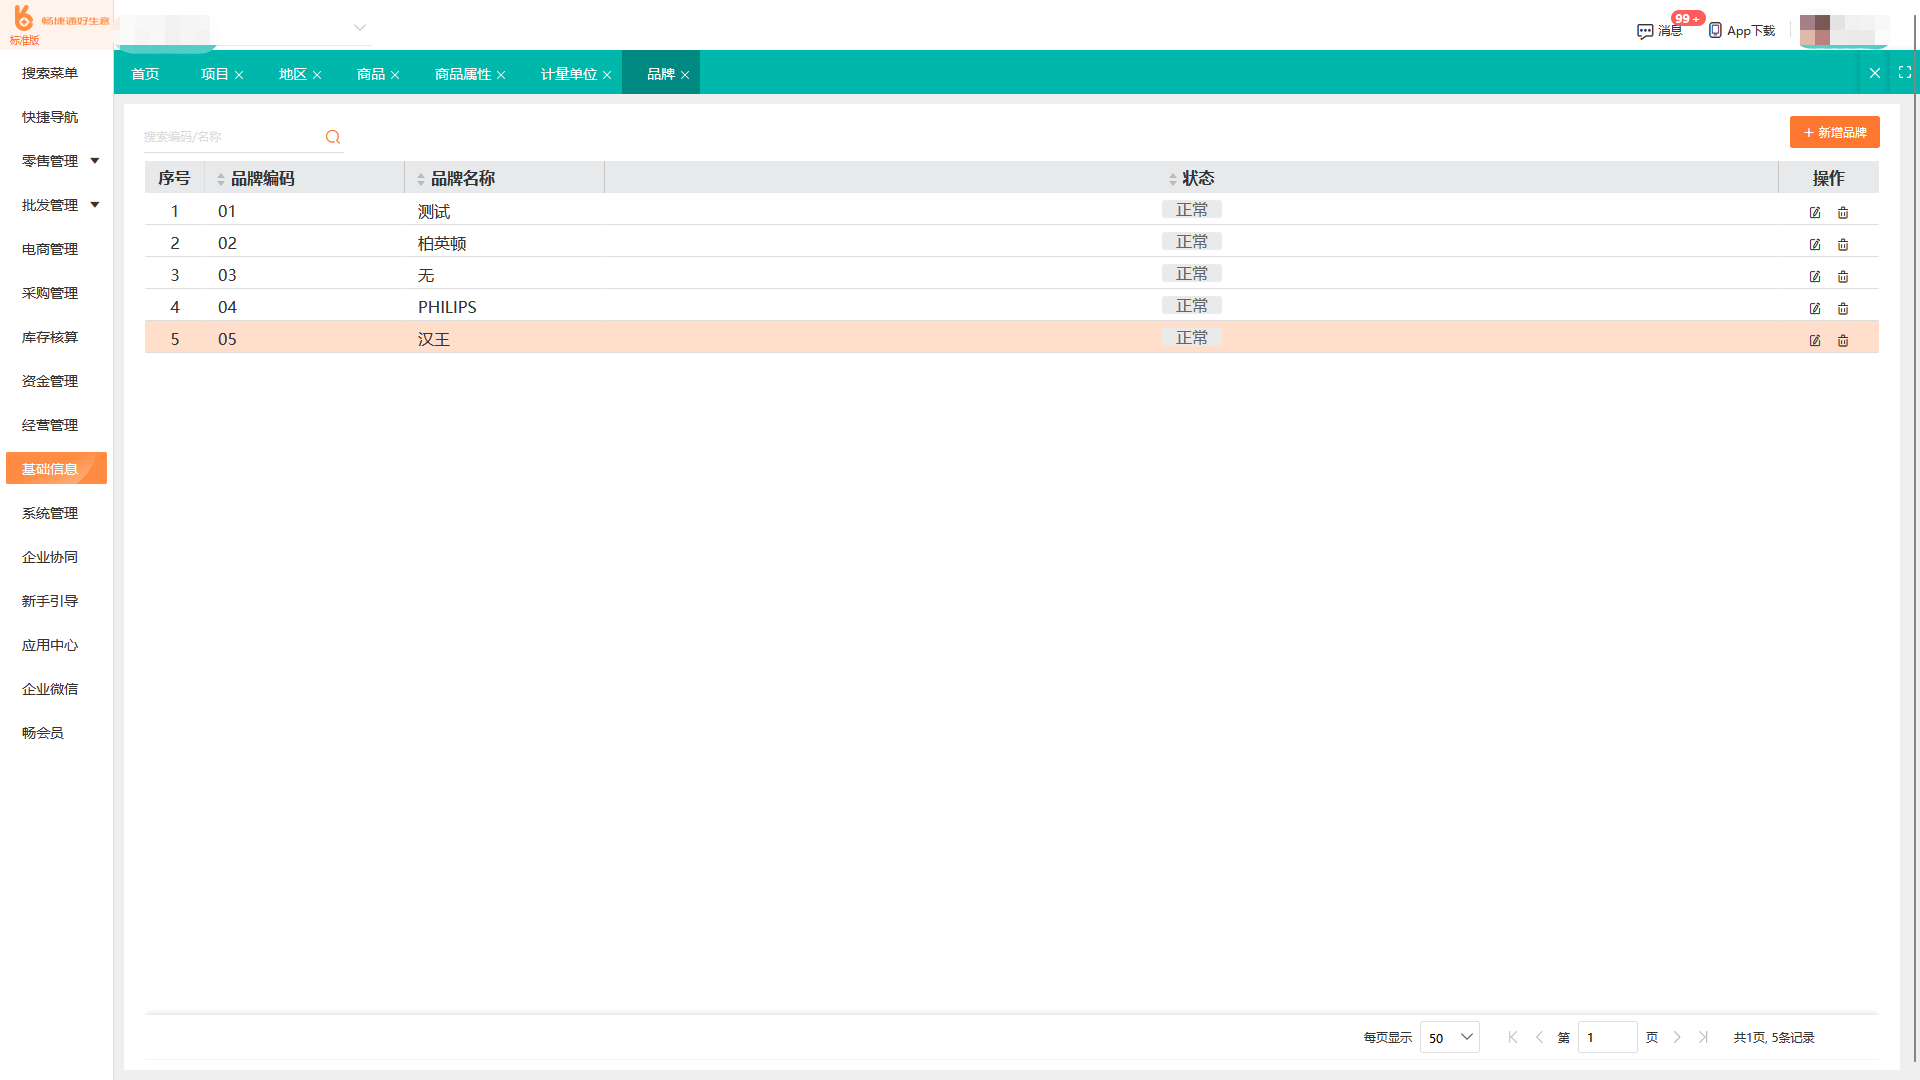Click the edit icon for 汉王 brand

pyautogui.click(x=1816, y=339)
